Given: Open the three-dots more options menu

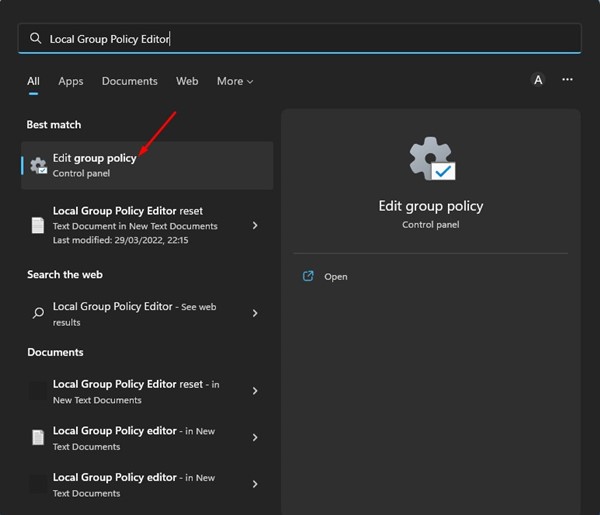Looking at the screenshot, I should [568, 80].
